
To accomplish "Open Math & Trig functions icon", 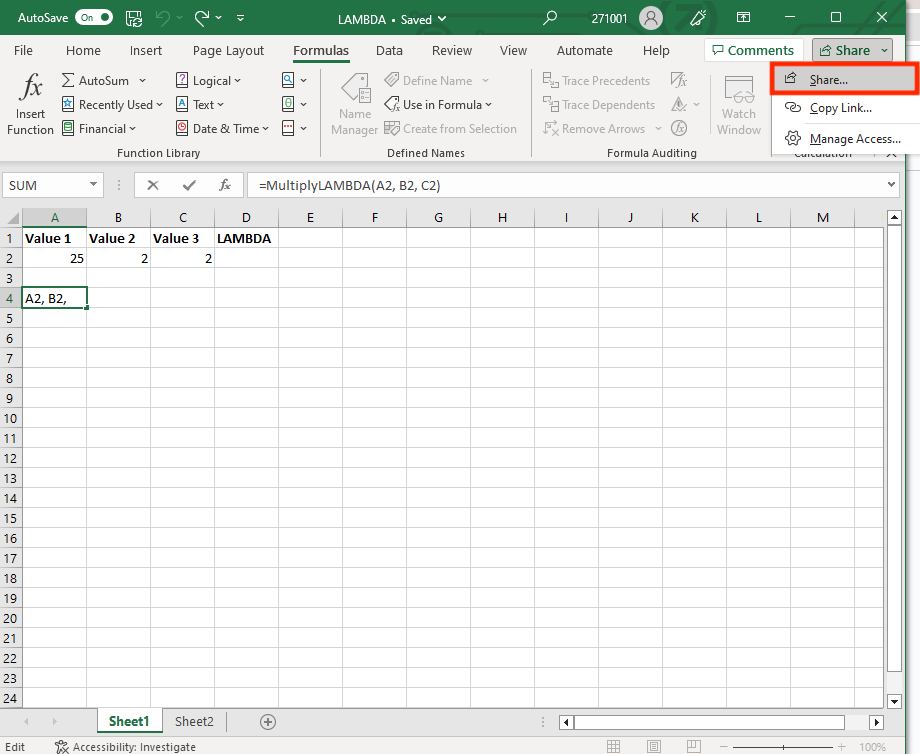I will click(288, 104).
